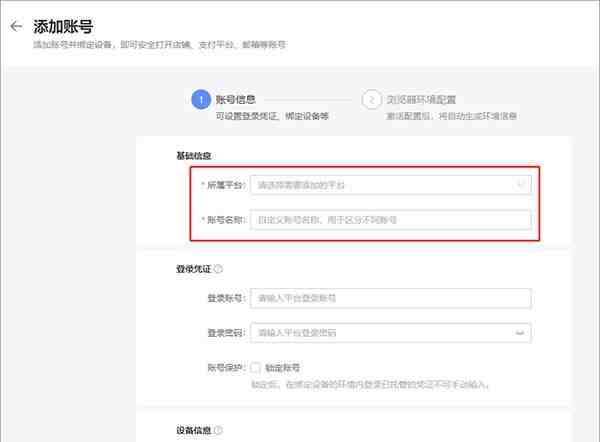Click the 添加账号 page title
This screenshot has height=442, width=600.
pyautogui.click(x=61, y=25)
